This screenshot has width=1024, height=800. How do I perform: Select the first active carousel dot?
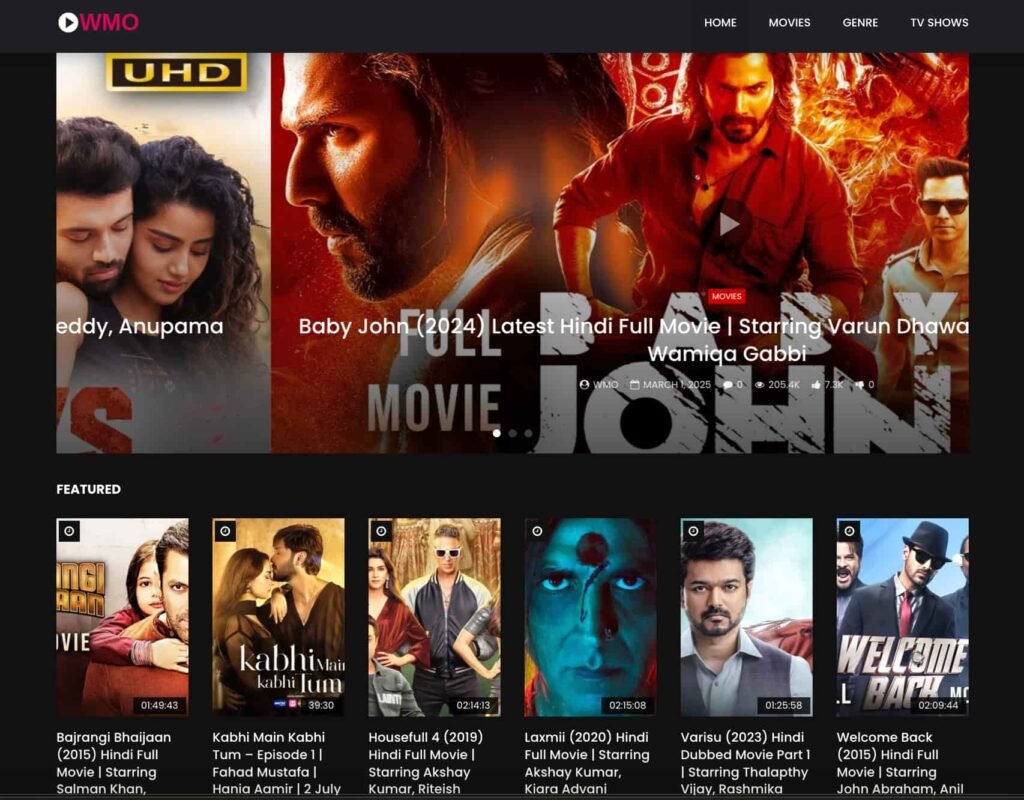pos(497,433)
